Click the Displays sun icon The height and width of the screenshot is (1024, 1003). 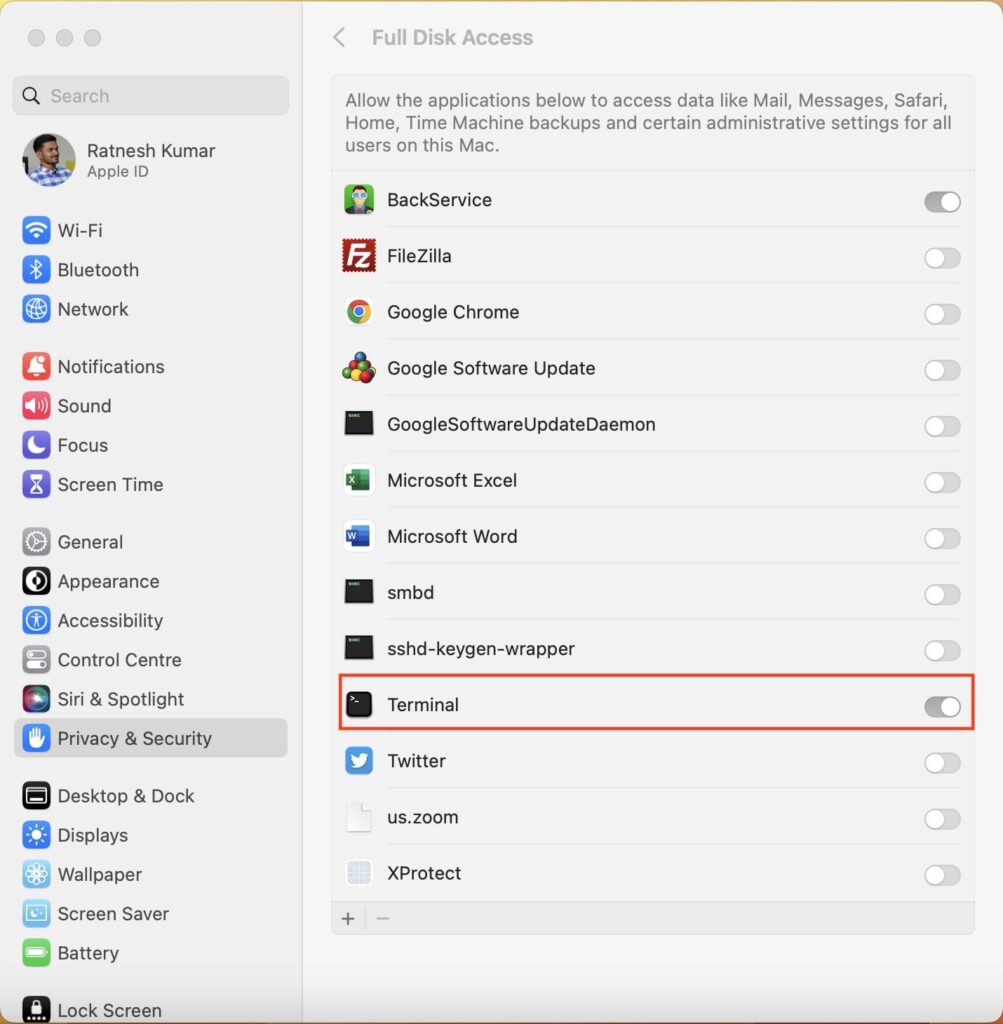pos(36,835)
